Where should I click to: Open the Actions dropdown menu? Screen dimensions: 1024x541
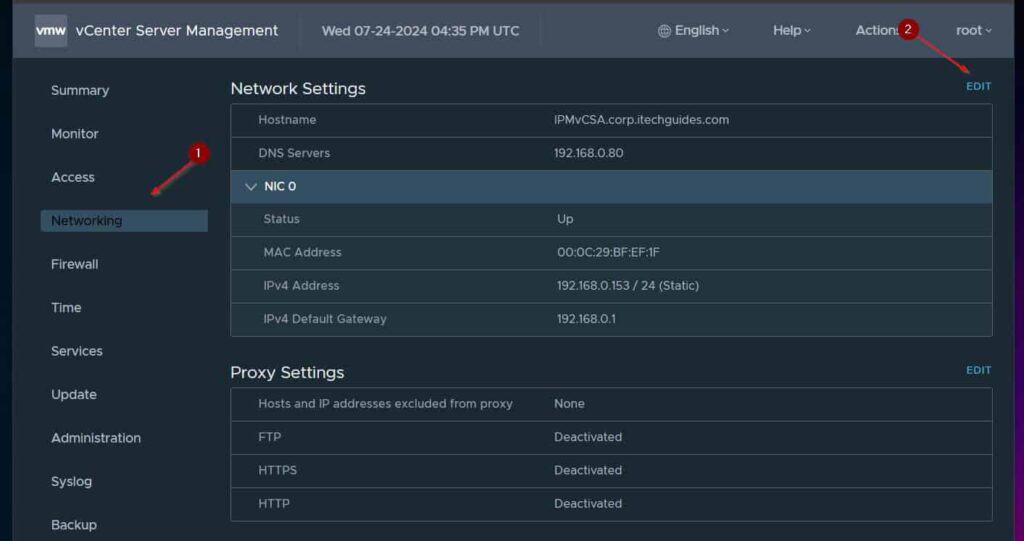877,31
